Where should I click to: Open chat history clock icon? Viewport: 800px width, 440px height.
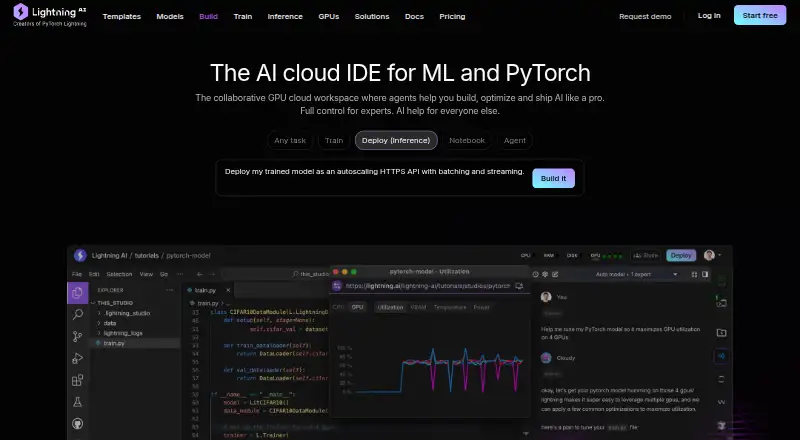pos(535,274)
